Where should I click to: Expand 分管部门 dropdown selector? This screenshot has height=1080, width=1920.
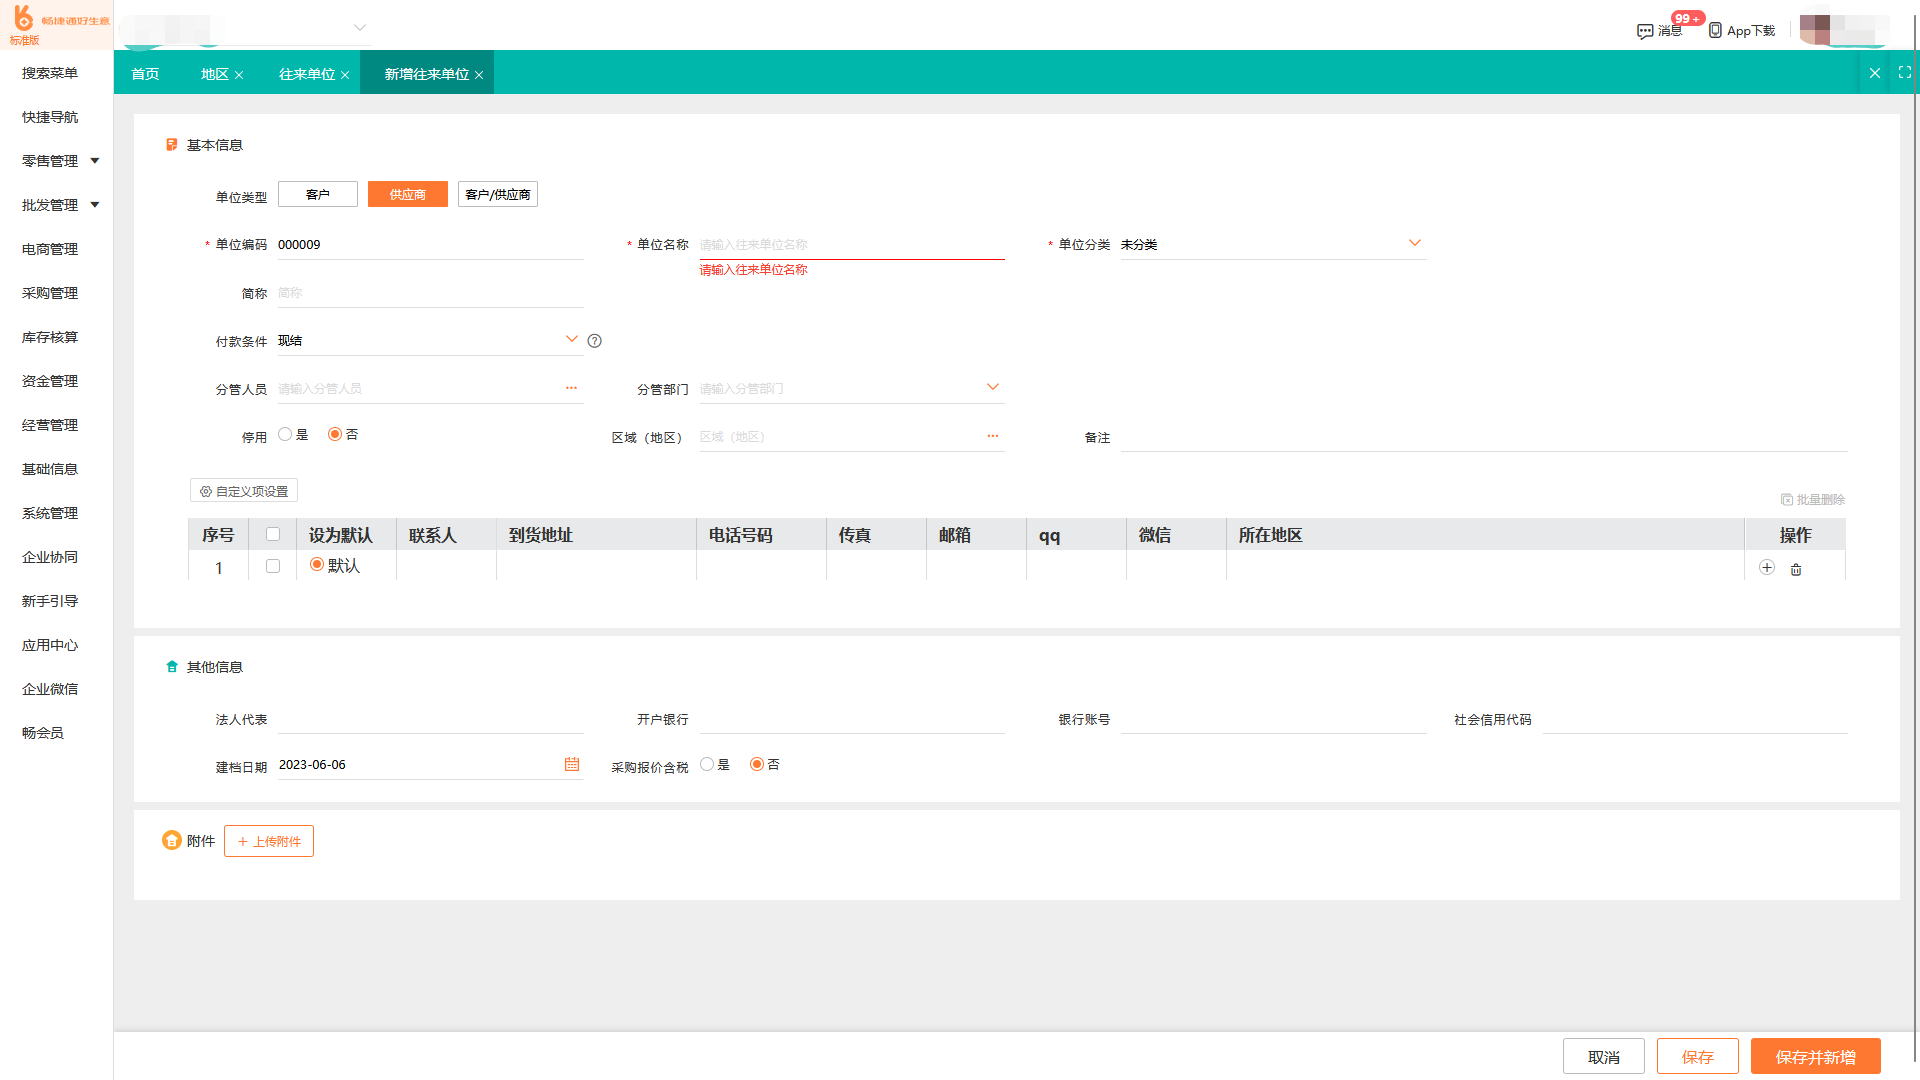(992, 386)
